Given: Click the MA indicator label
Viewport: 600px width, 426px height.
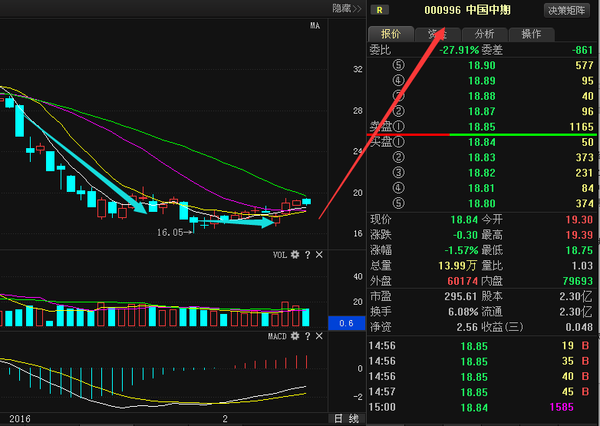Looking at the screenshot, I should (x=315, y=26).
